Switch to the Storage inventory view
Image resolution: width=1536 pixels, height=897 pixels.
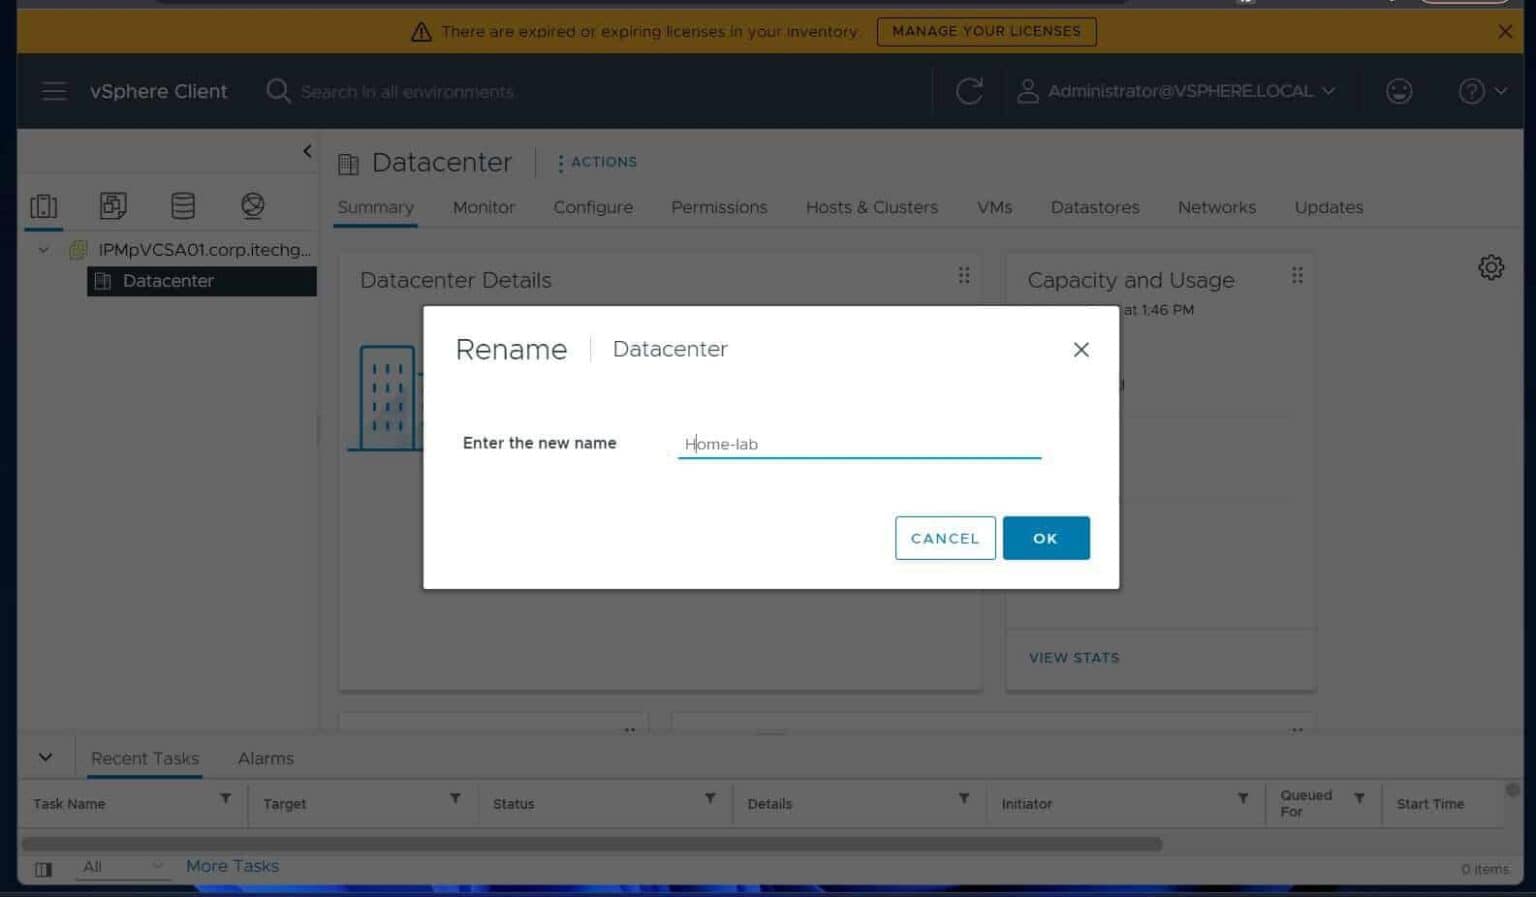183,206
